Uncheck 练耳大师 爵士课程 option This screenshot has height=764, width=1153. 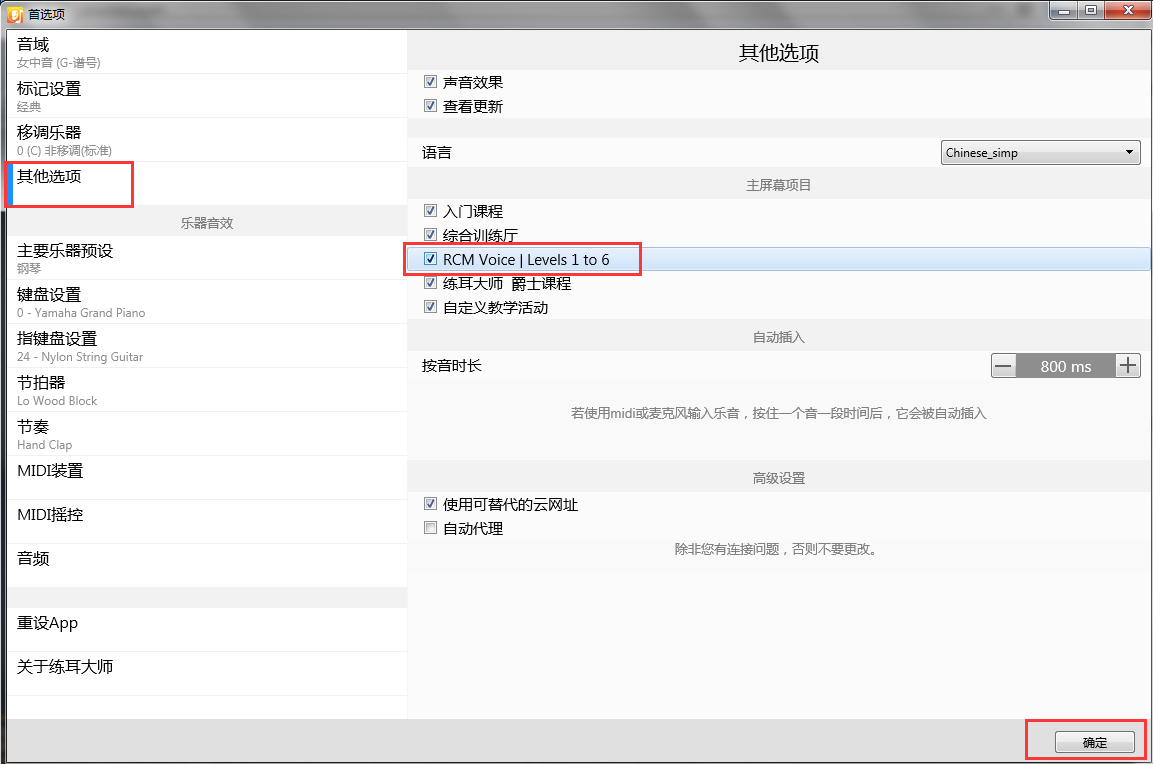[430, 283]
